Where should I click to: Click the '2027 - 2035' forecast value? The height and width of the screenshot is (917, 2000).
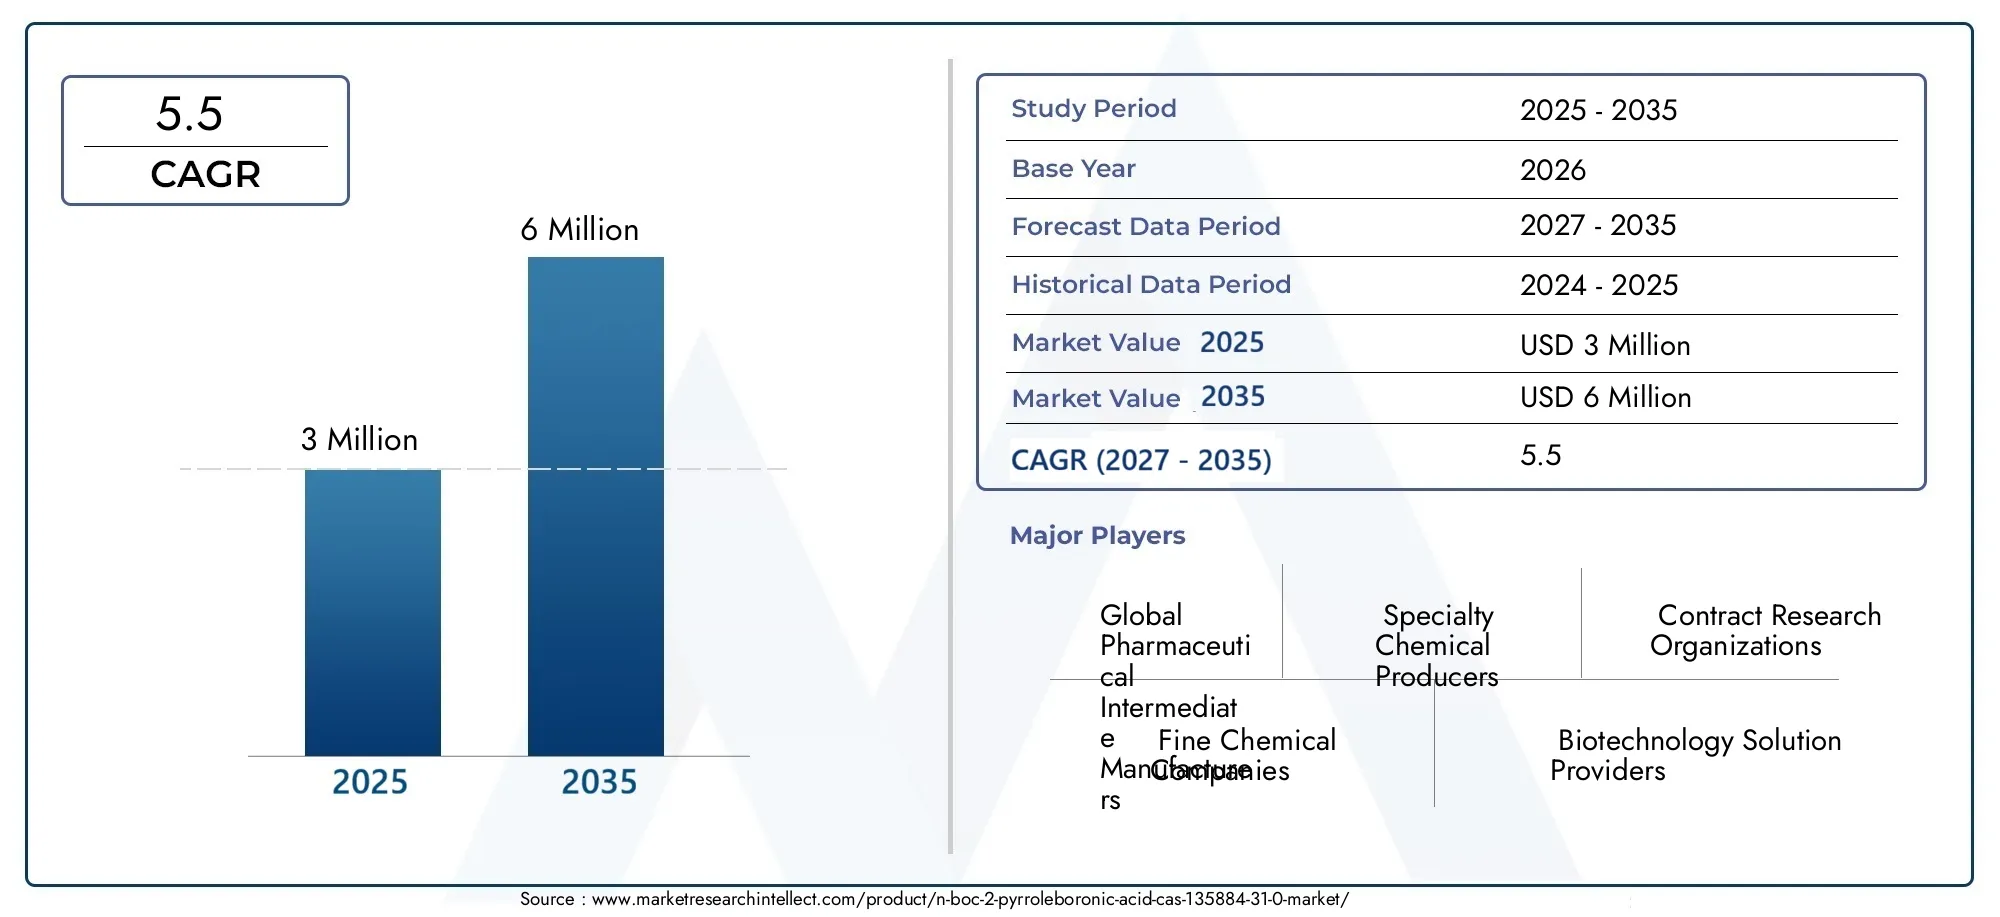(1598, 225)
